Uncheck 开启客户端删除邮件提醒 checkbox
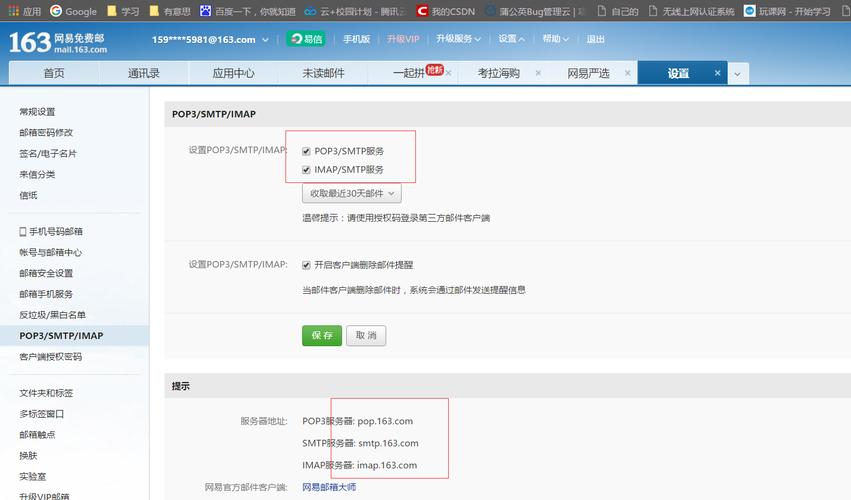The image size is (851, 500). tap(306, 265)
